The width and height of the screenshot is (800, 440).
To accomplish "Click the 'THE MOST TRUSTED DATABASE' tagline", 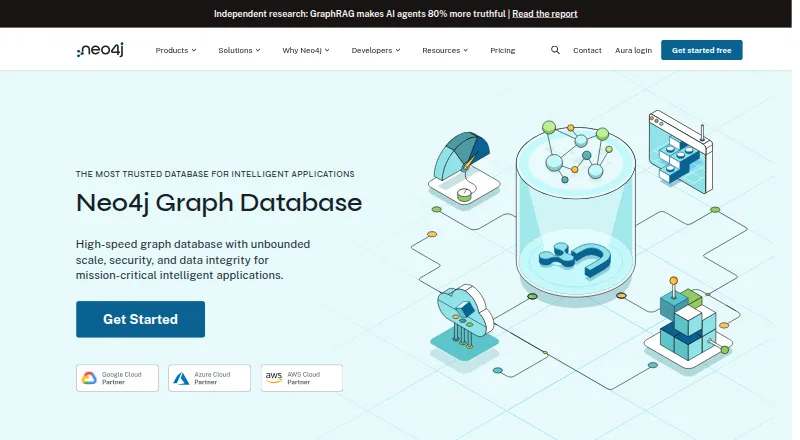I will pos(215,174).
